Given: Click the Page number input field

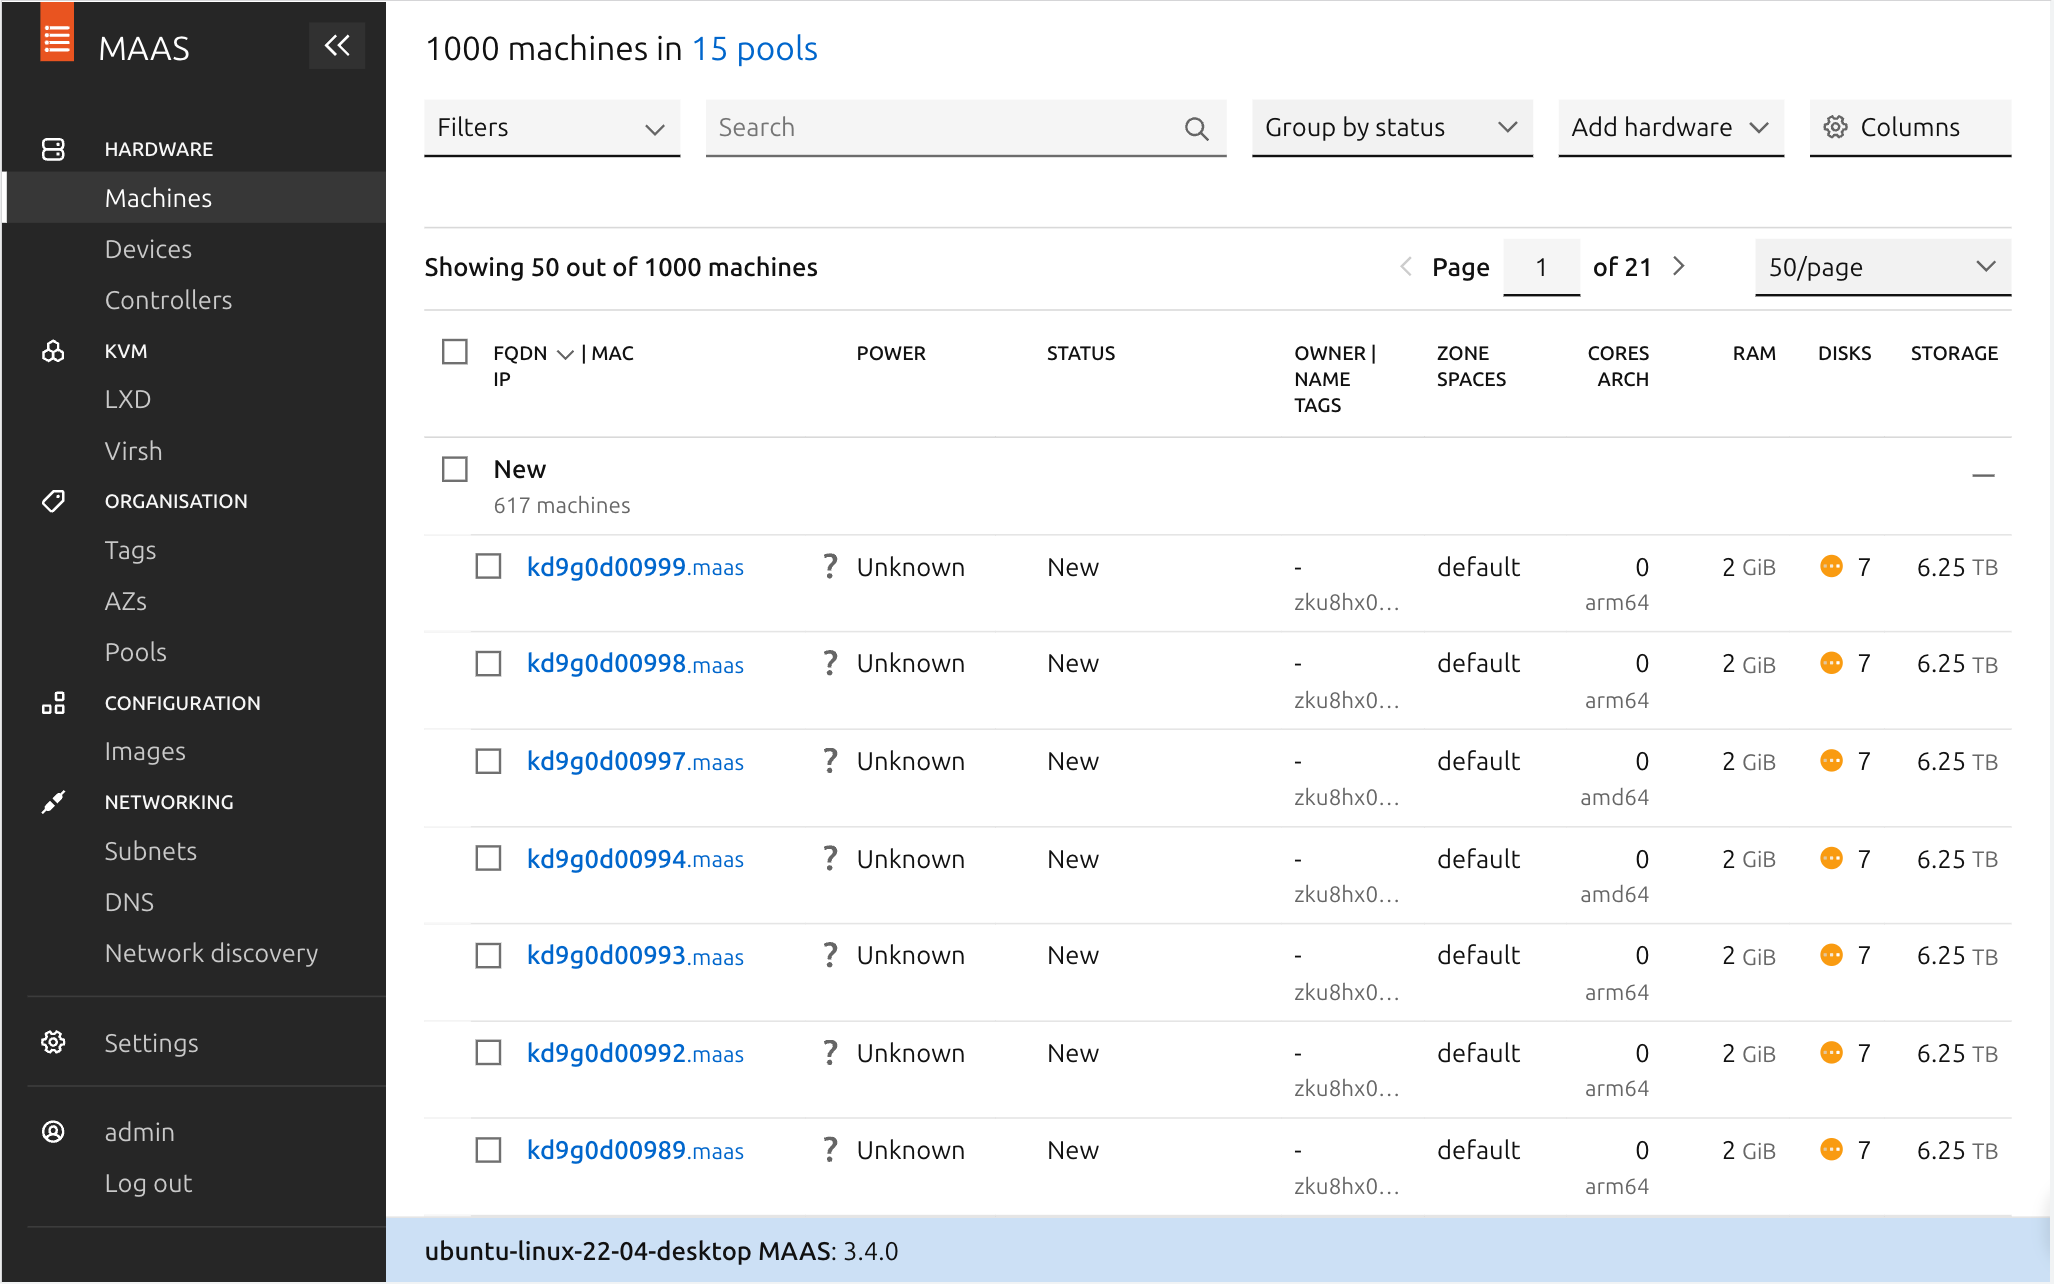Looking at the screenshot, I should [x=1541, y=267].
